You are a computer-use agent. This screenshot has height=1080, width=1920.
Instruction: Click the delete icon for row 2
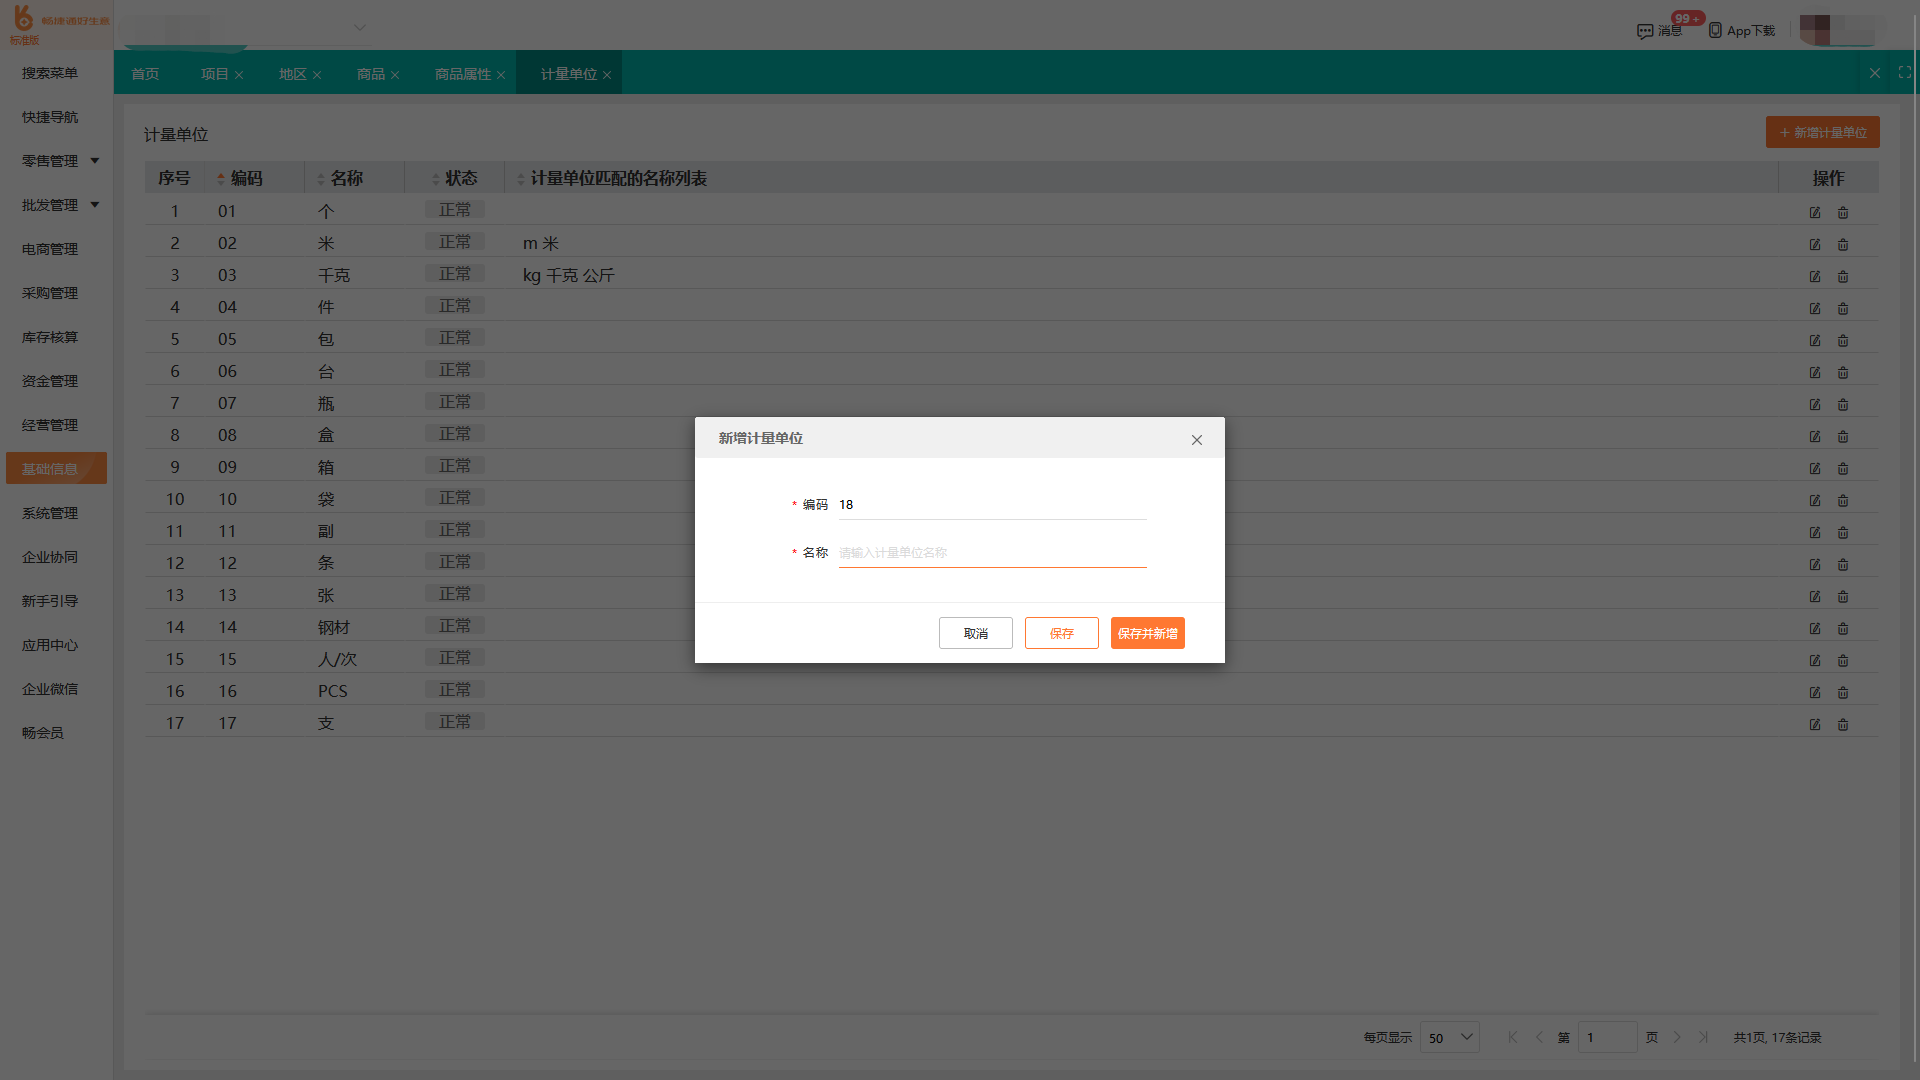[x=1844, y=244]
